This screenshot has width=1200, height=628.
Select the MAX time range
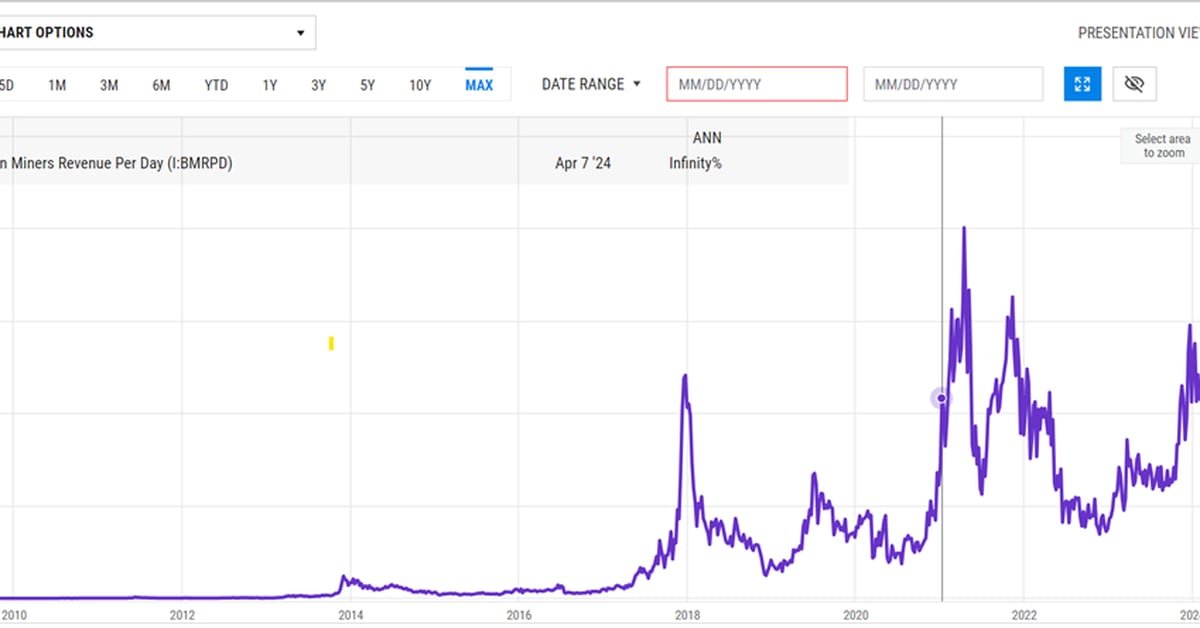coord(479,85)
